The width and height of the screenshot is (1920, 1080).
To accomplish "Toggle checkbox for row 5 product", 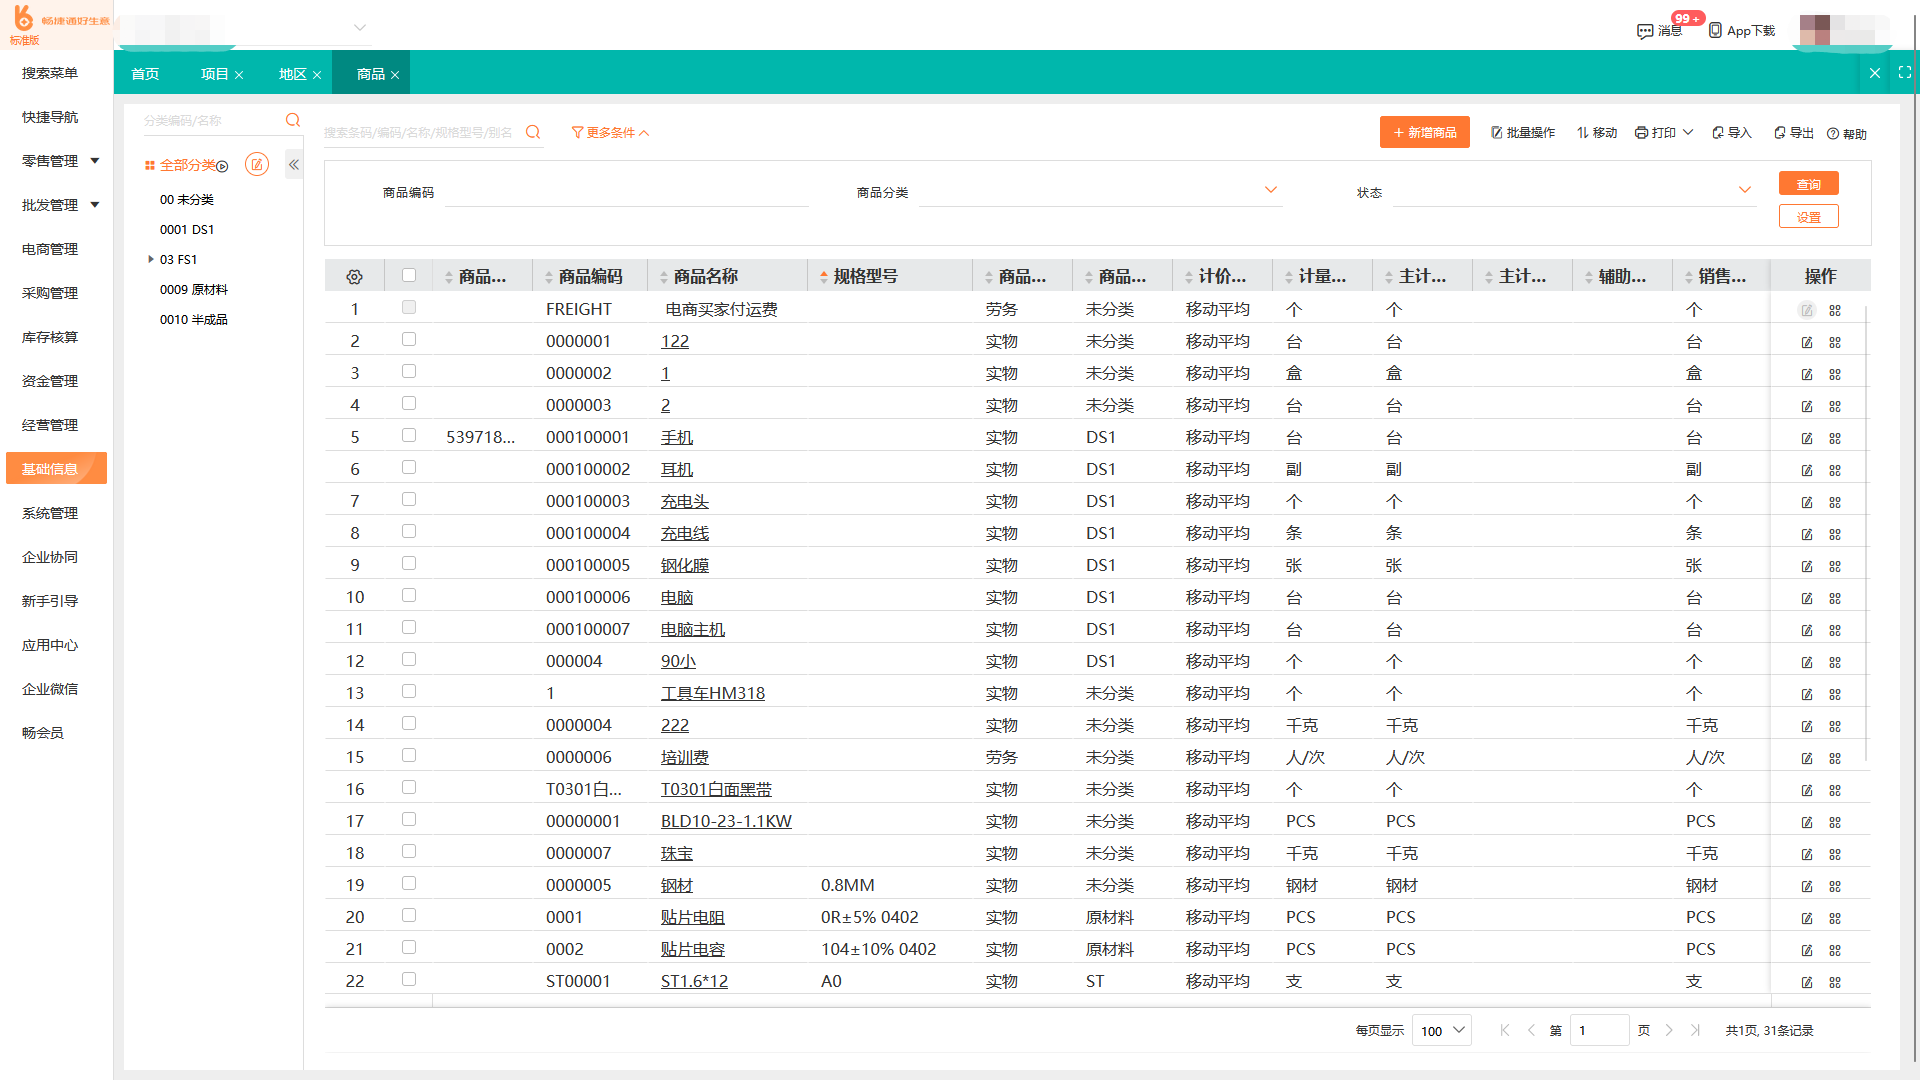I will (410, 435).
